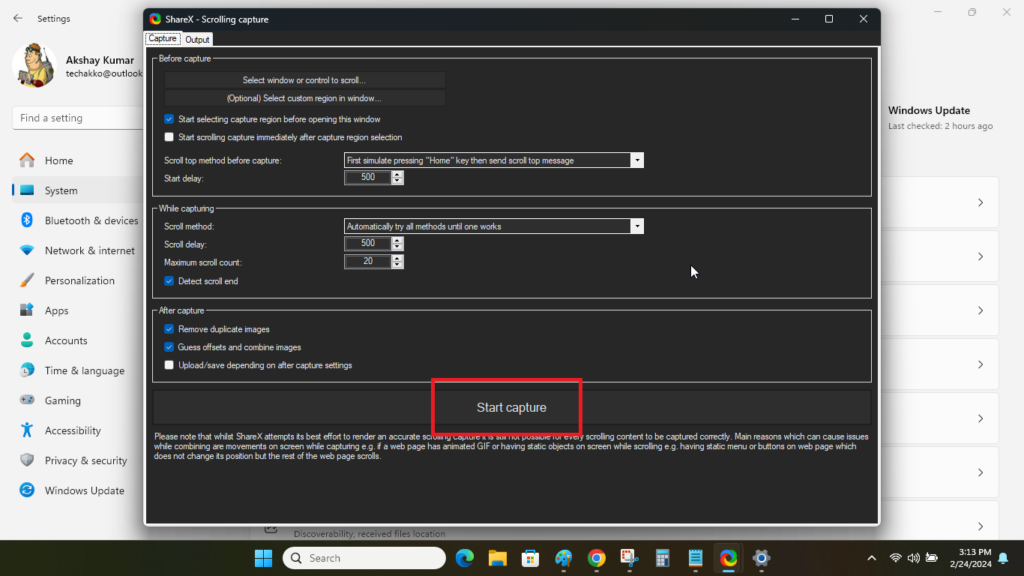Screen dimensions: 1024x576
Task: Open the Windows Start menu
Action: [263, 558]
